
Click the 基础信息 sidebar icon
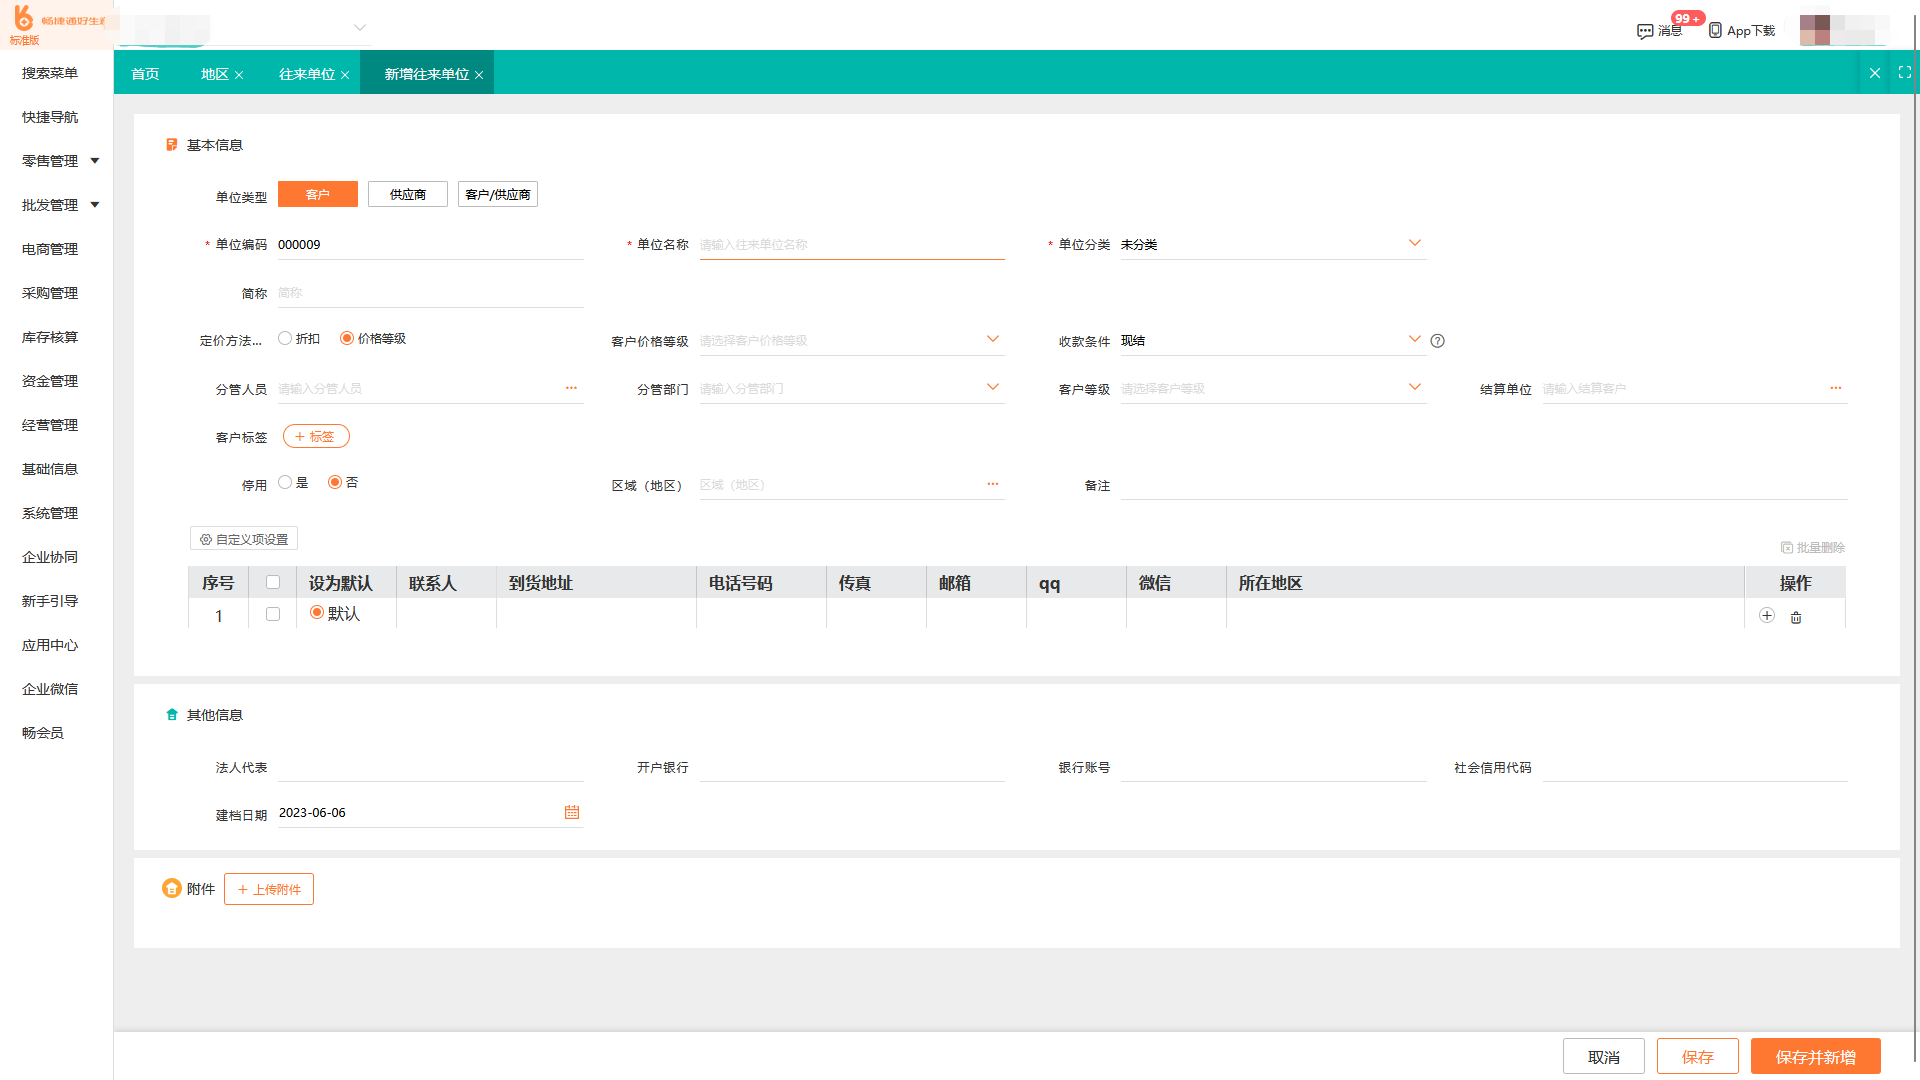50,468
